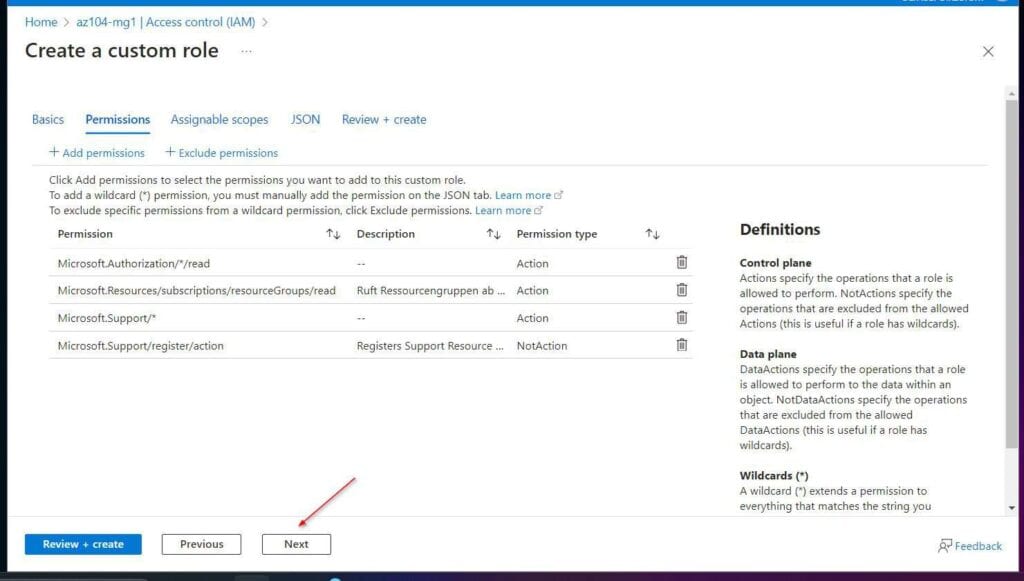Viewport: 1024px width, 581px height.
Task: Click the blue Review + create button
Action: click(x=83, y=544)
